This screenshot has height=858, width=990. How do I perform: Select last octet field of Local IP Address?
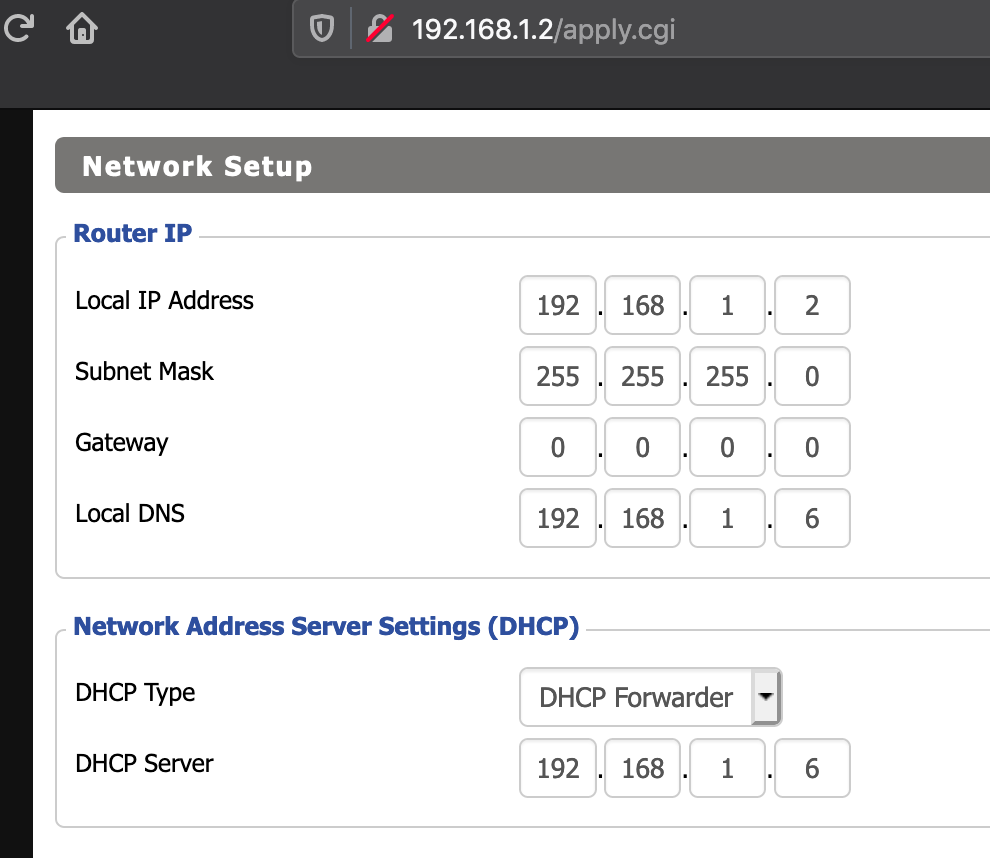812,305
